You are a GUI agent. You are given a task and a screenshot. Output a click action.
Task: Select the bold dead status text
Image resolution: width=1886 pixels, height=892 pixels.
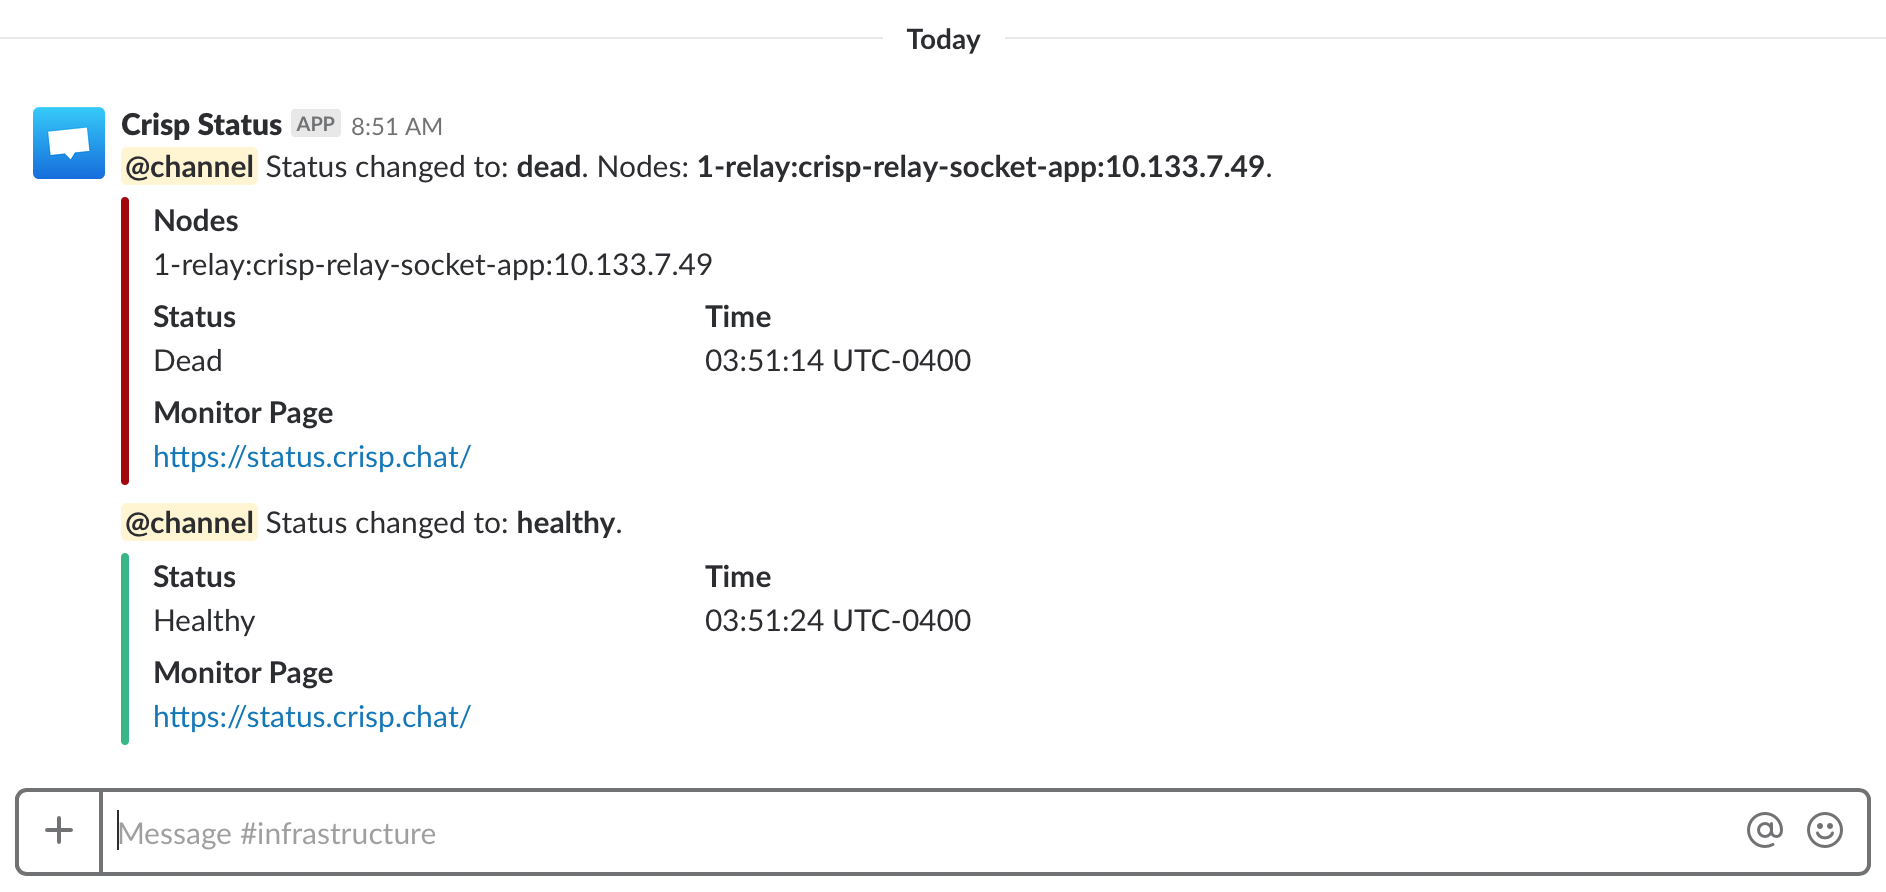pos(548,166)
